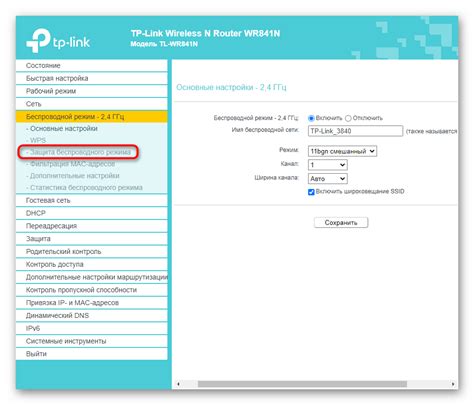The height and width of the screenshot is (405, 474).
Task: Click the horizontal scrollbar right arrow
Action: click(x=453, y=384)
